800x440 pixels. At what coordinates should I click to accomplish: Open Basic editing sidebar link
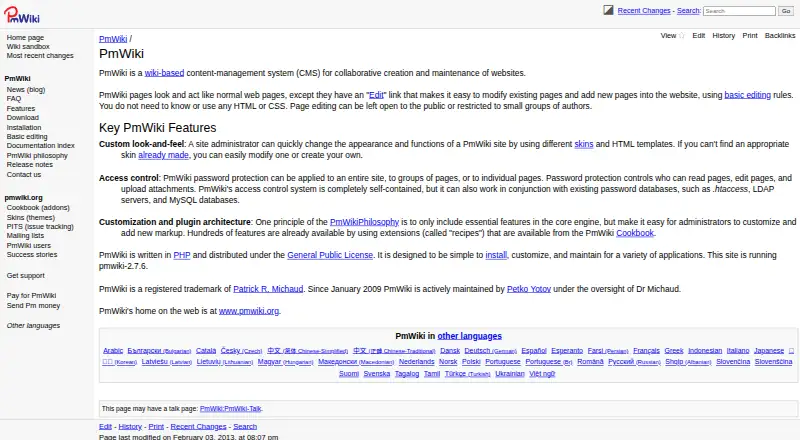[x=27, y=137]
